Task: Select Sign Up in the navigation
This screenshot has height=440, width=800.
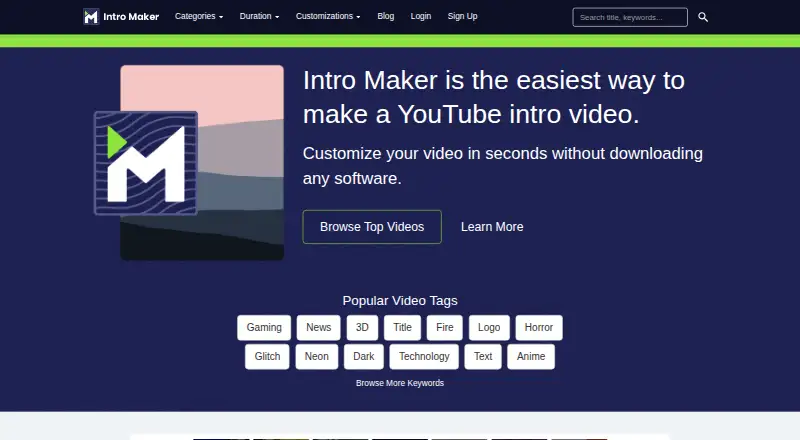Action: (462, 16)
